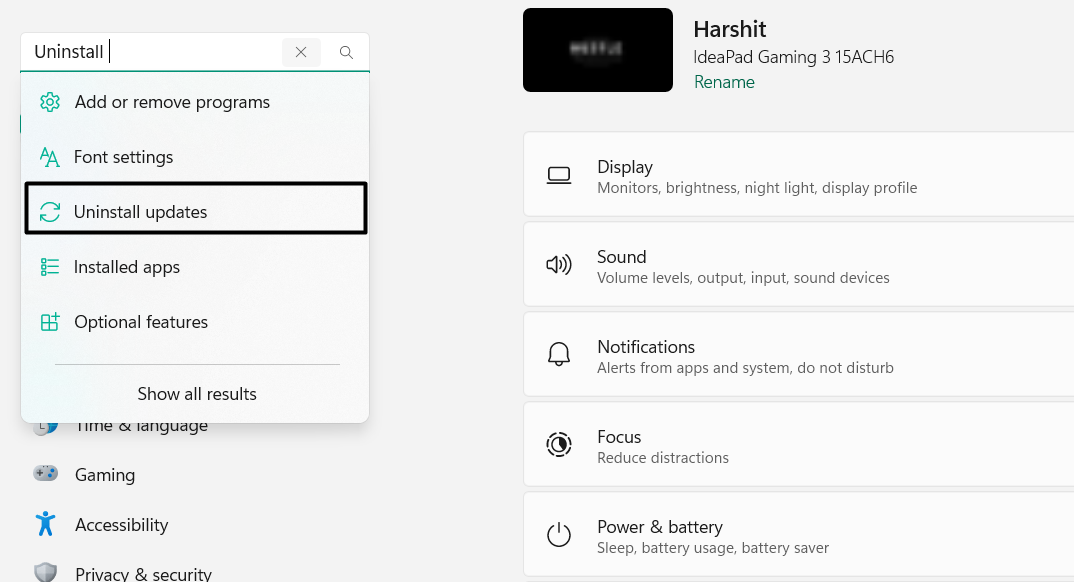Click the account profile picture thumbnail
The width and height of the screenshot is (1074, 582).
[598, 49]
